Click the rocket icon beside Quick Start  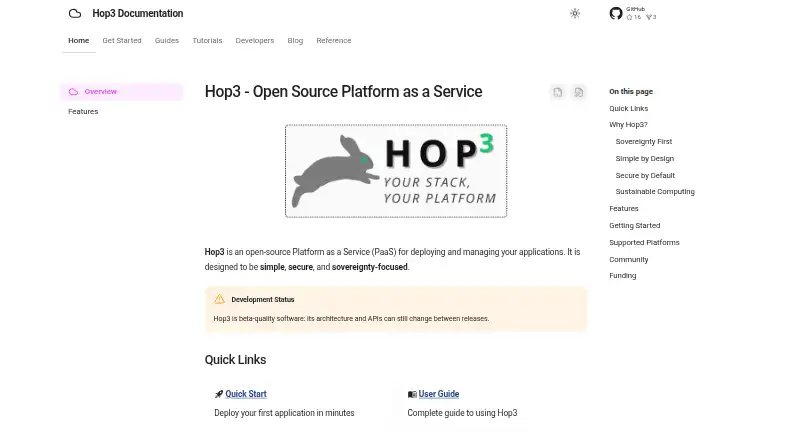tap(219, 394)
